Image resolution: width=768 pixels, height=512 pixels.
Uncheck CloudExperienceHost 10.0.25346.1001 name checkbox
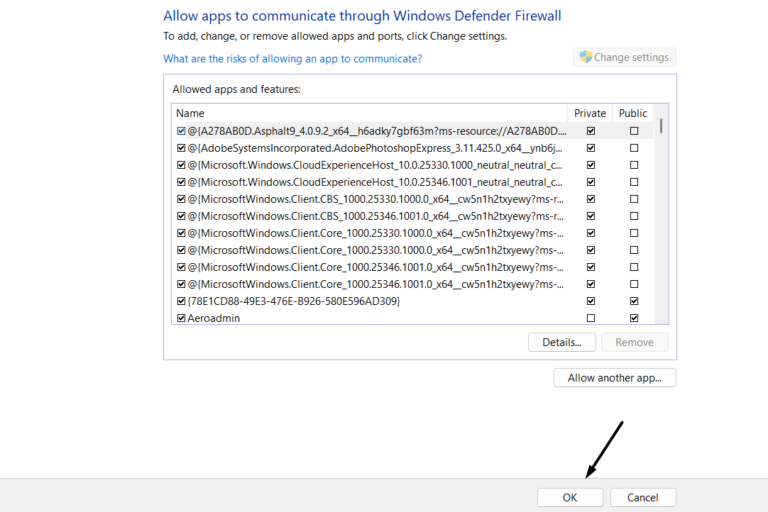pyautogui.click(x=181, y=182)
